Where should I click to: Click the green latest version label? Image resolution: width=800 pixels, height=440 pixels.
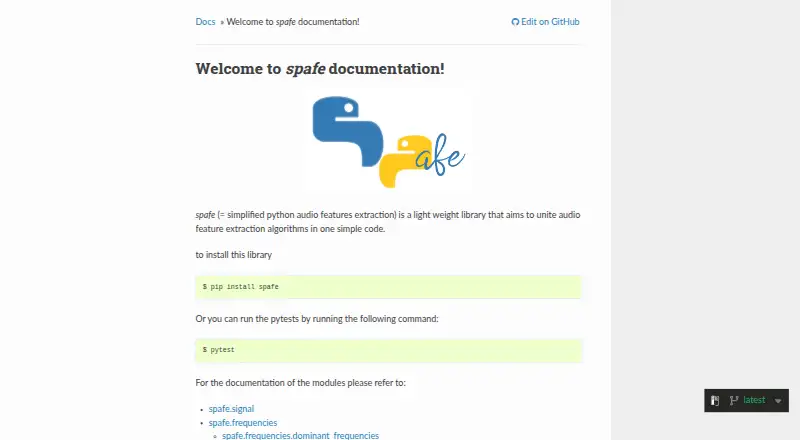754,400
